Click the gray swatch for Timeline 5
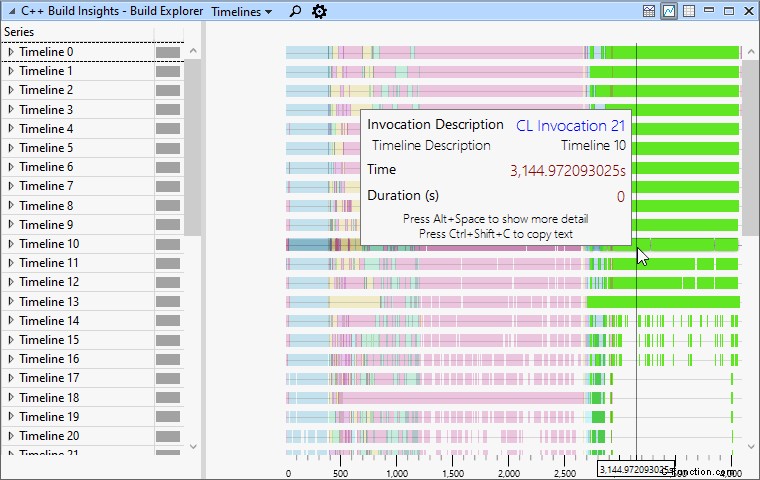The image size is (760, 480). tap(168, 148)
